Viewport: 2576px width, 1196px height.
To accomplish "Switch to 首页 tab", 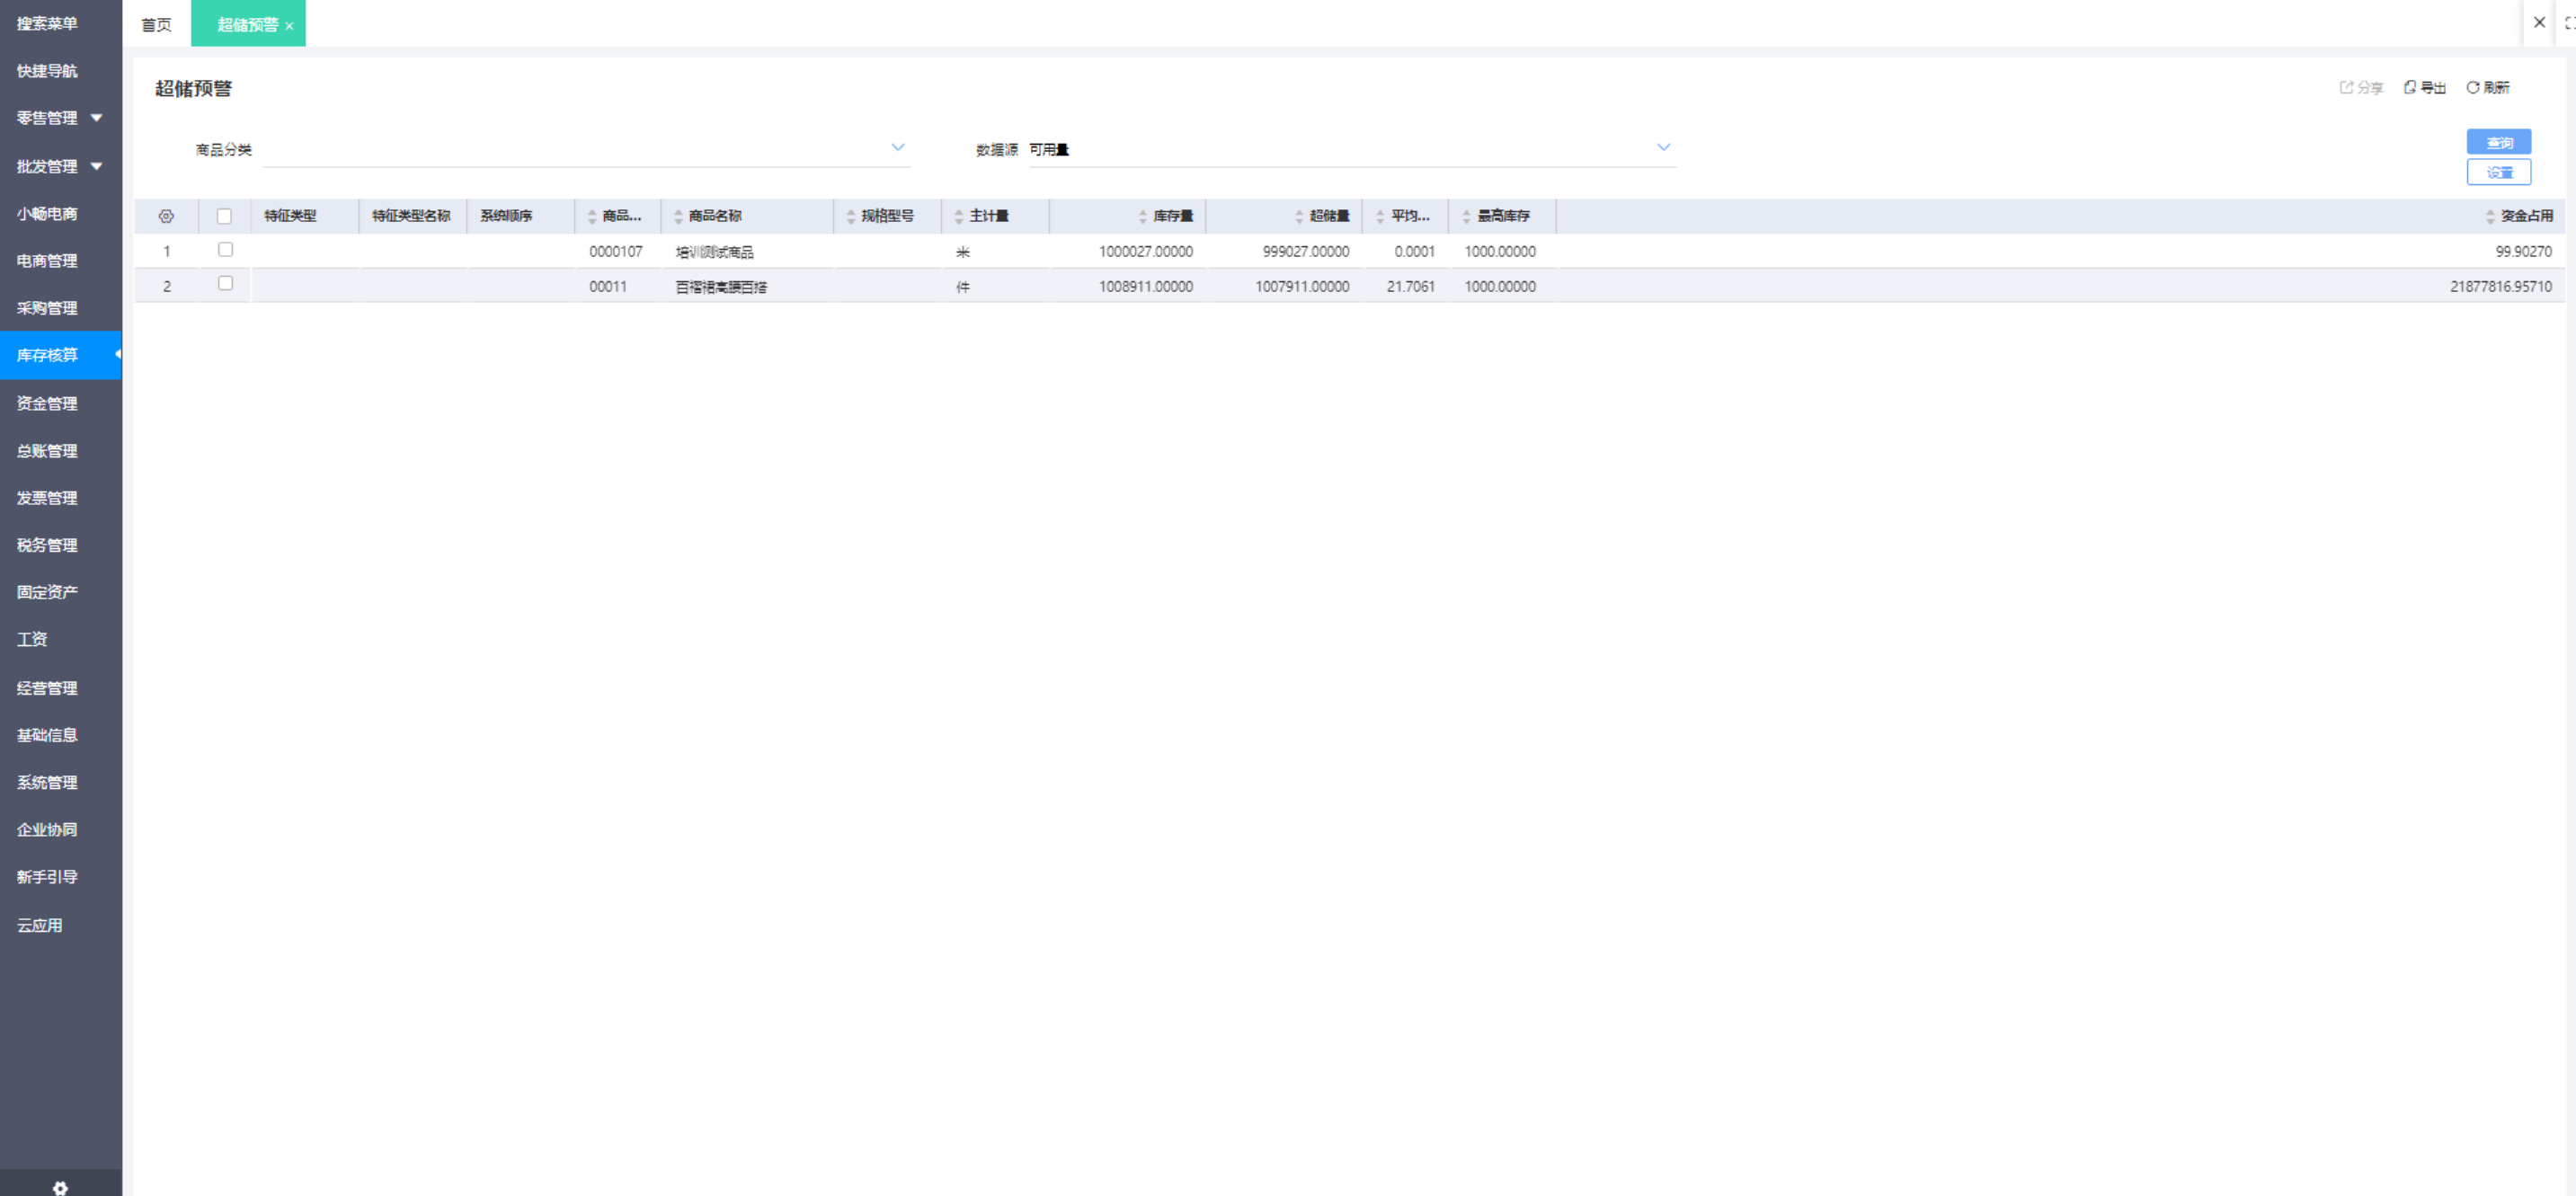I will (x=159, y=23).
